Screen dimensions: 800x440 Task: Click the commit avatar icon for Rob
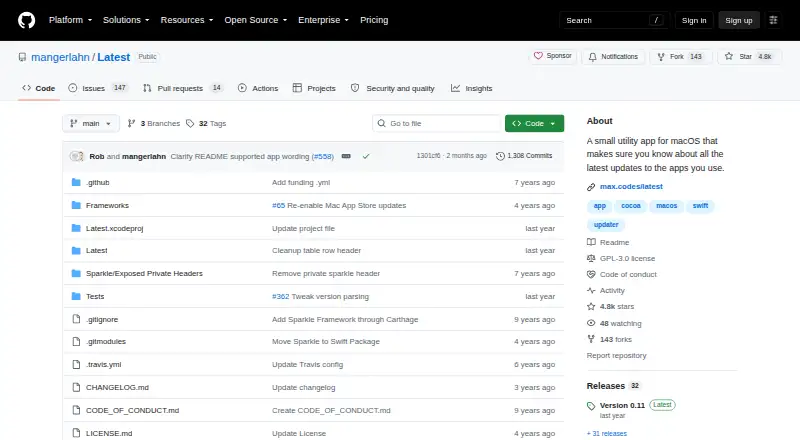tap(77, 156)
